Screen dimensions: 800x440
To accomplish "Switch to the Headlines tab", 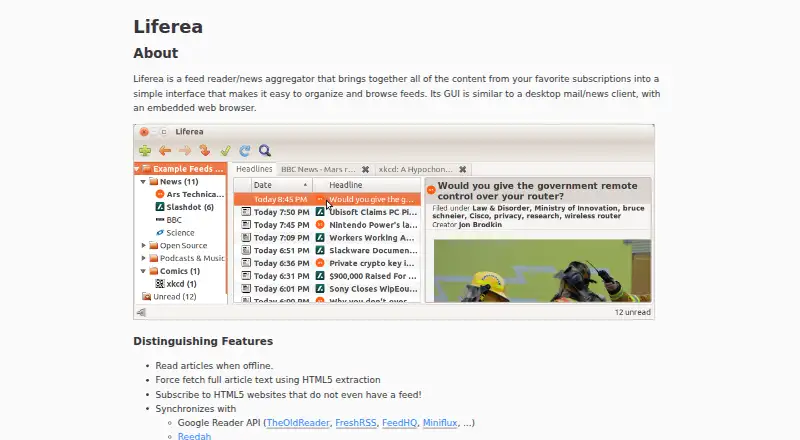I will (254, 169).
